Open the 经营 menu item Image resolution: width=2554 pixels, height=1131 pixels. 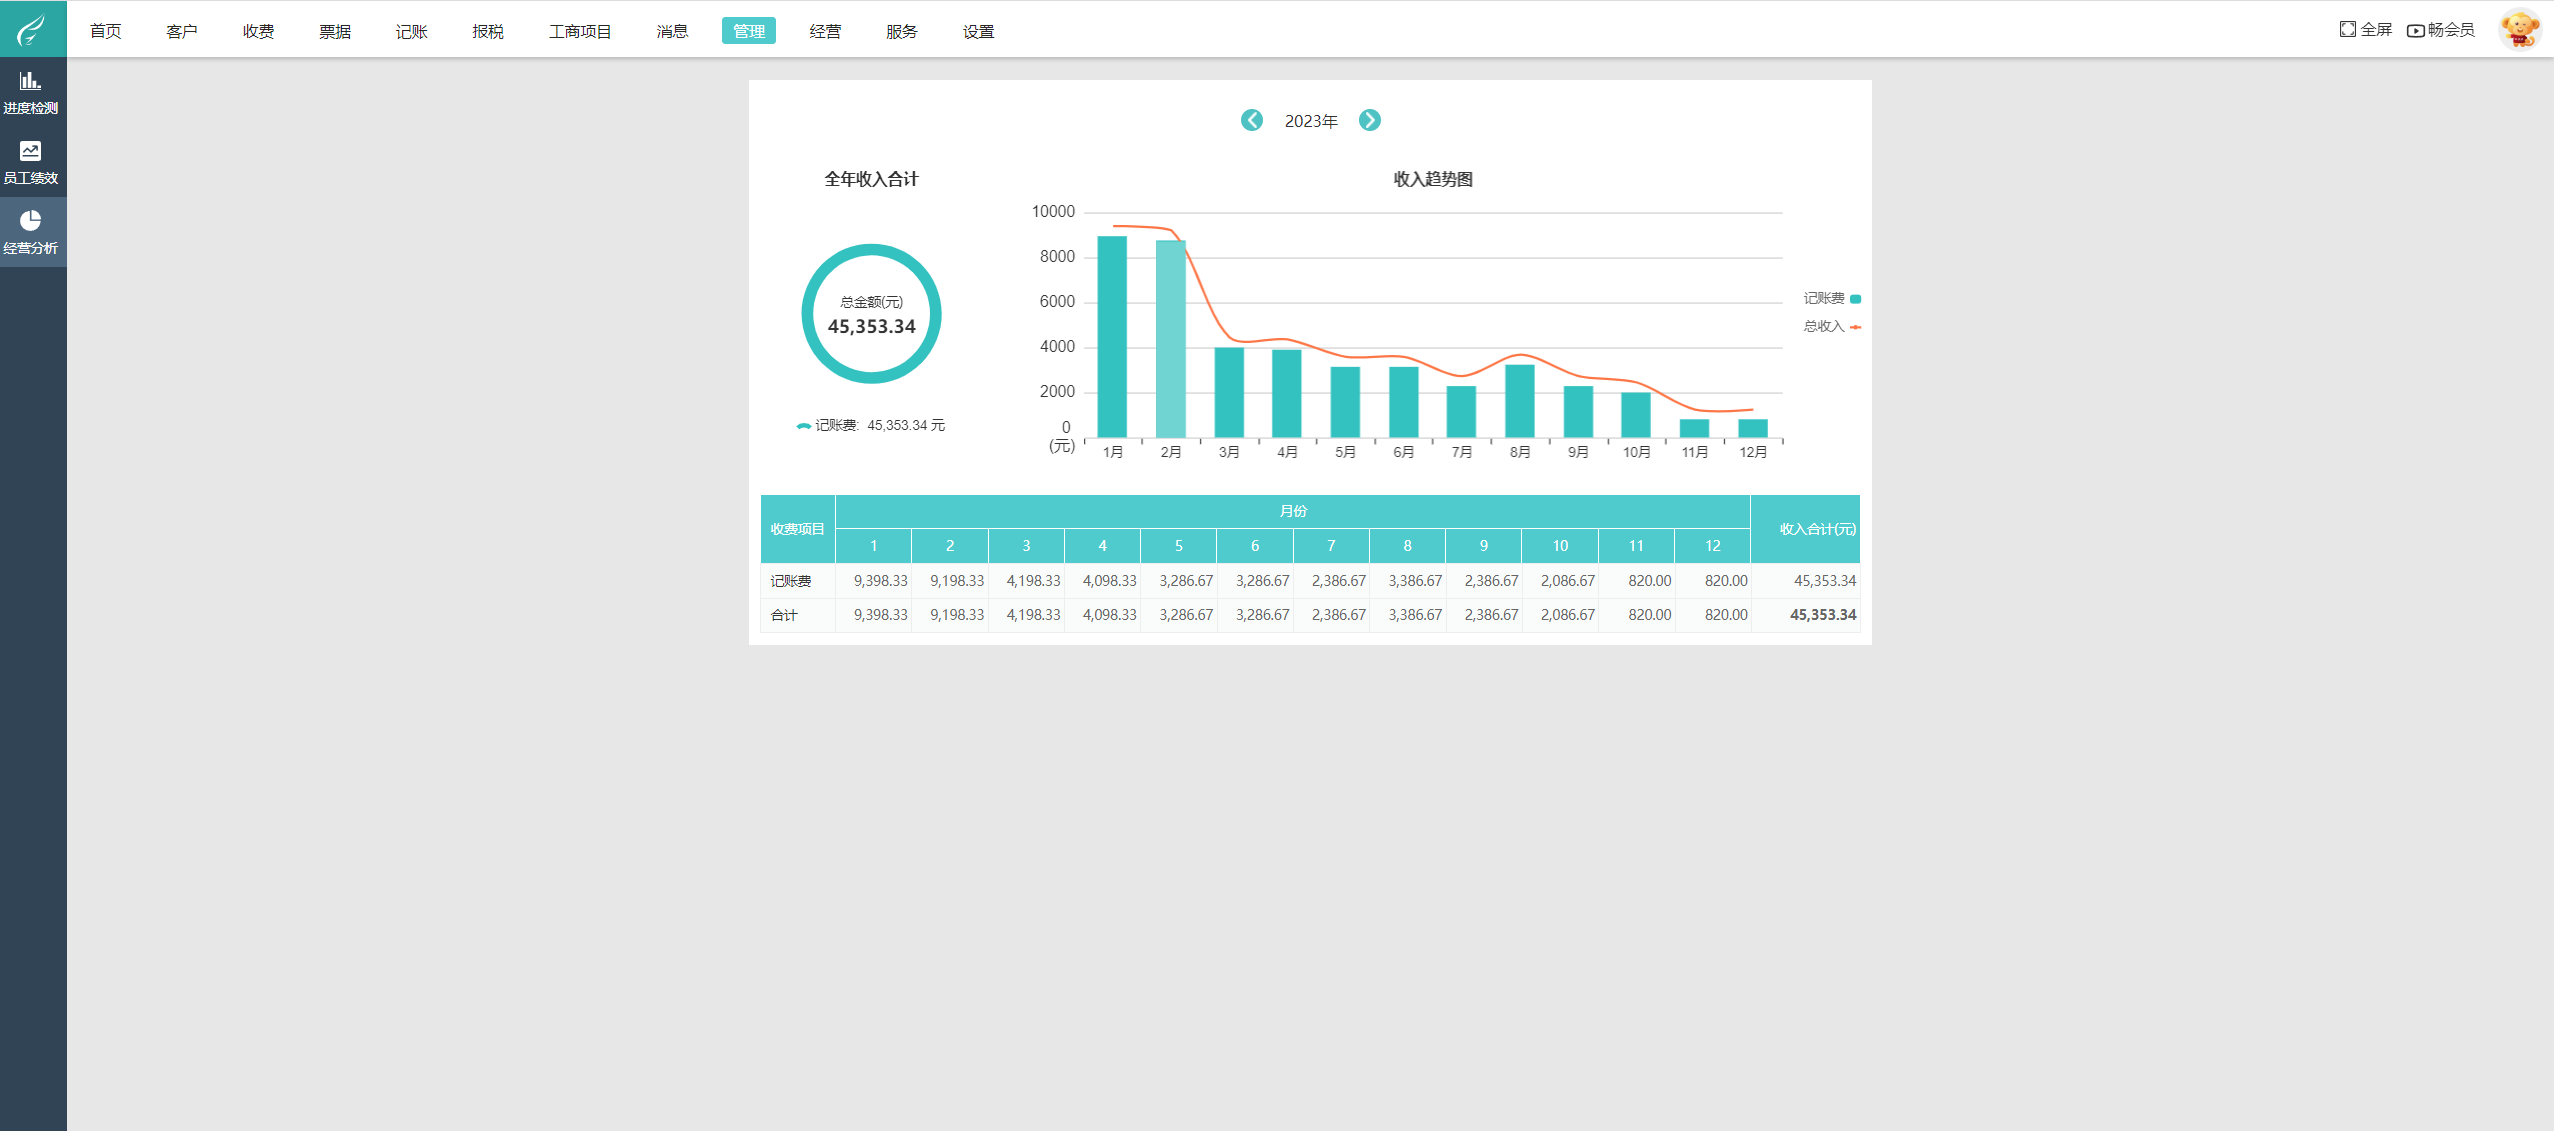pyautogui.click(x=819, y=29)
